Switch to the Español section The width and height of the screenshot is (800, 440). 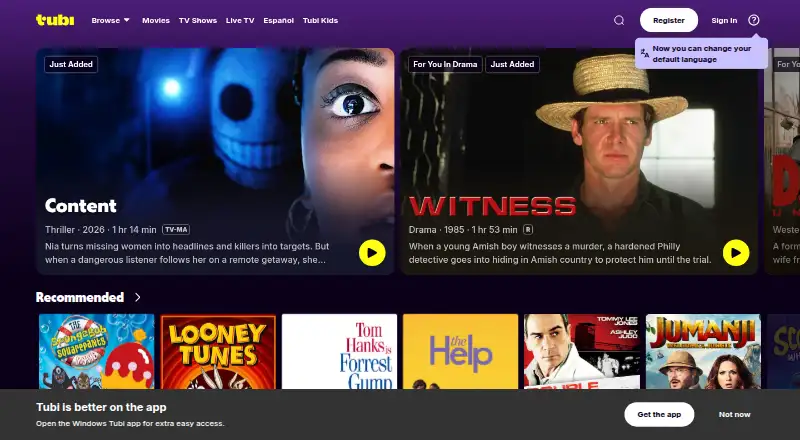tap(278, 20)
